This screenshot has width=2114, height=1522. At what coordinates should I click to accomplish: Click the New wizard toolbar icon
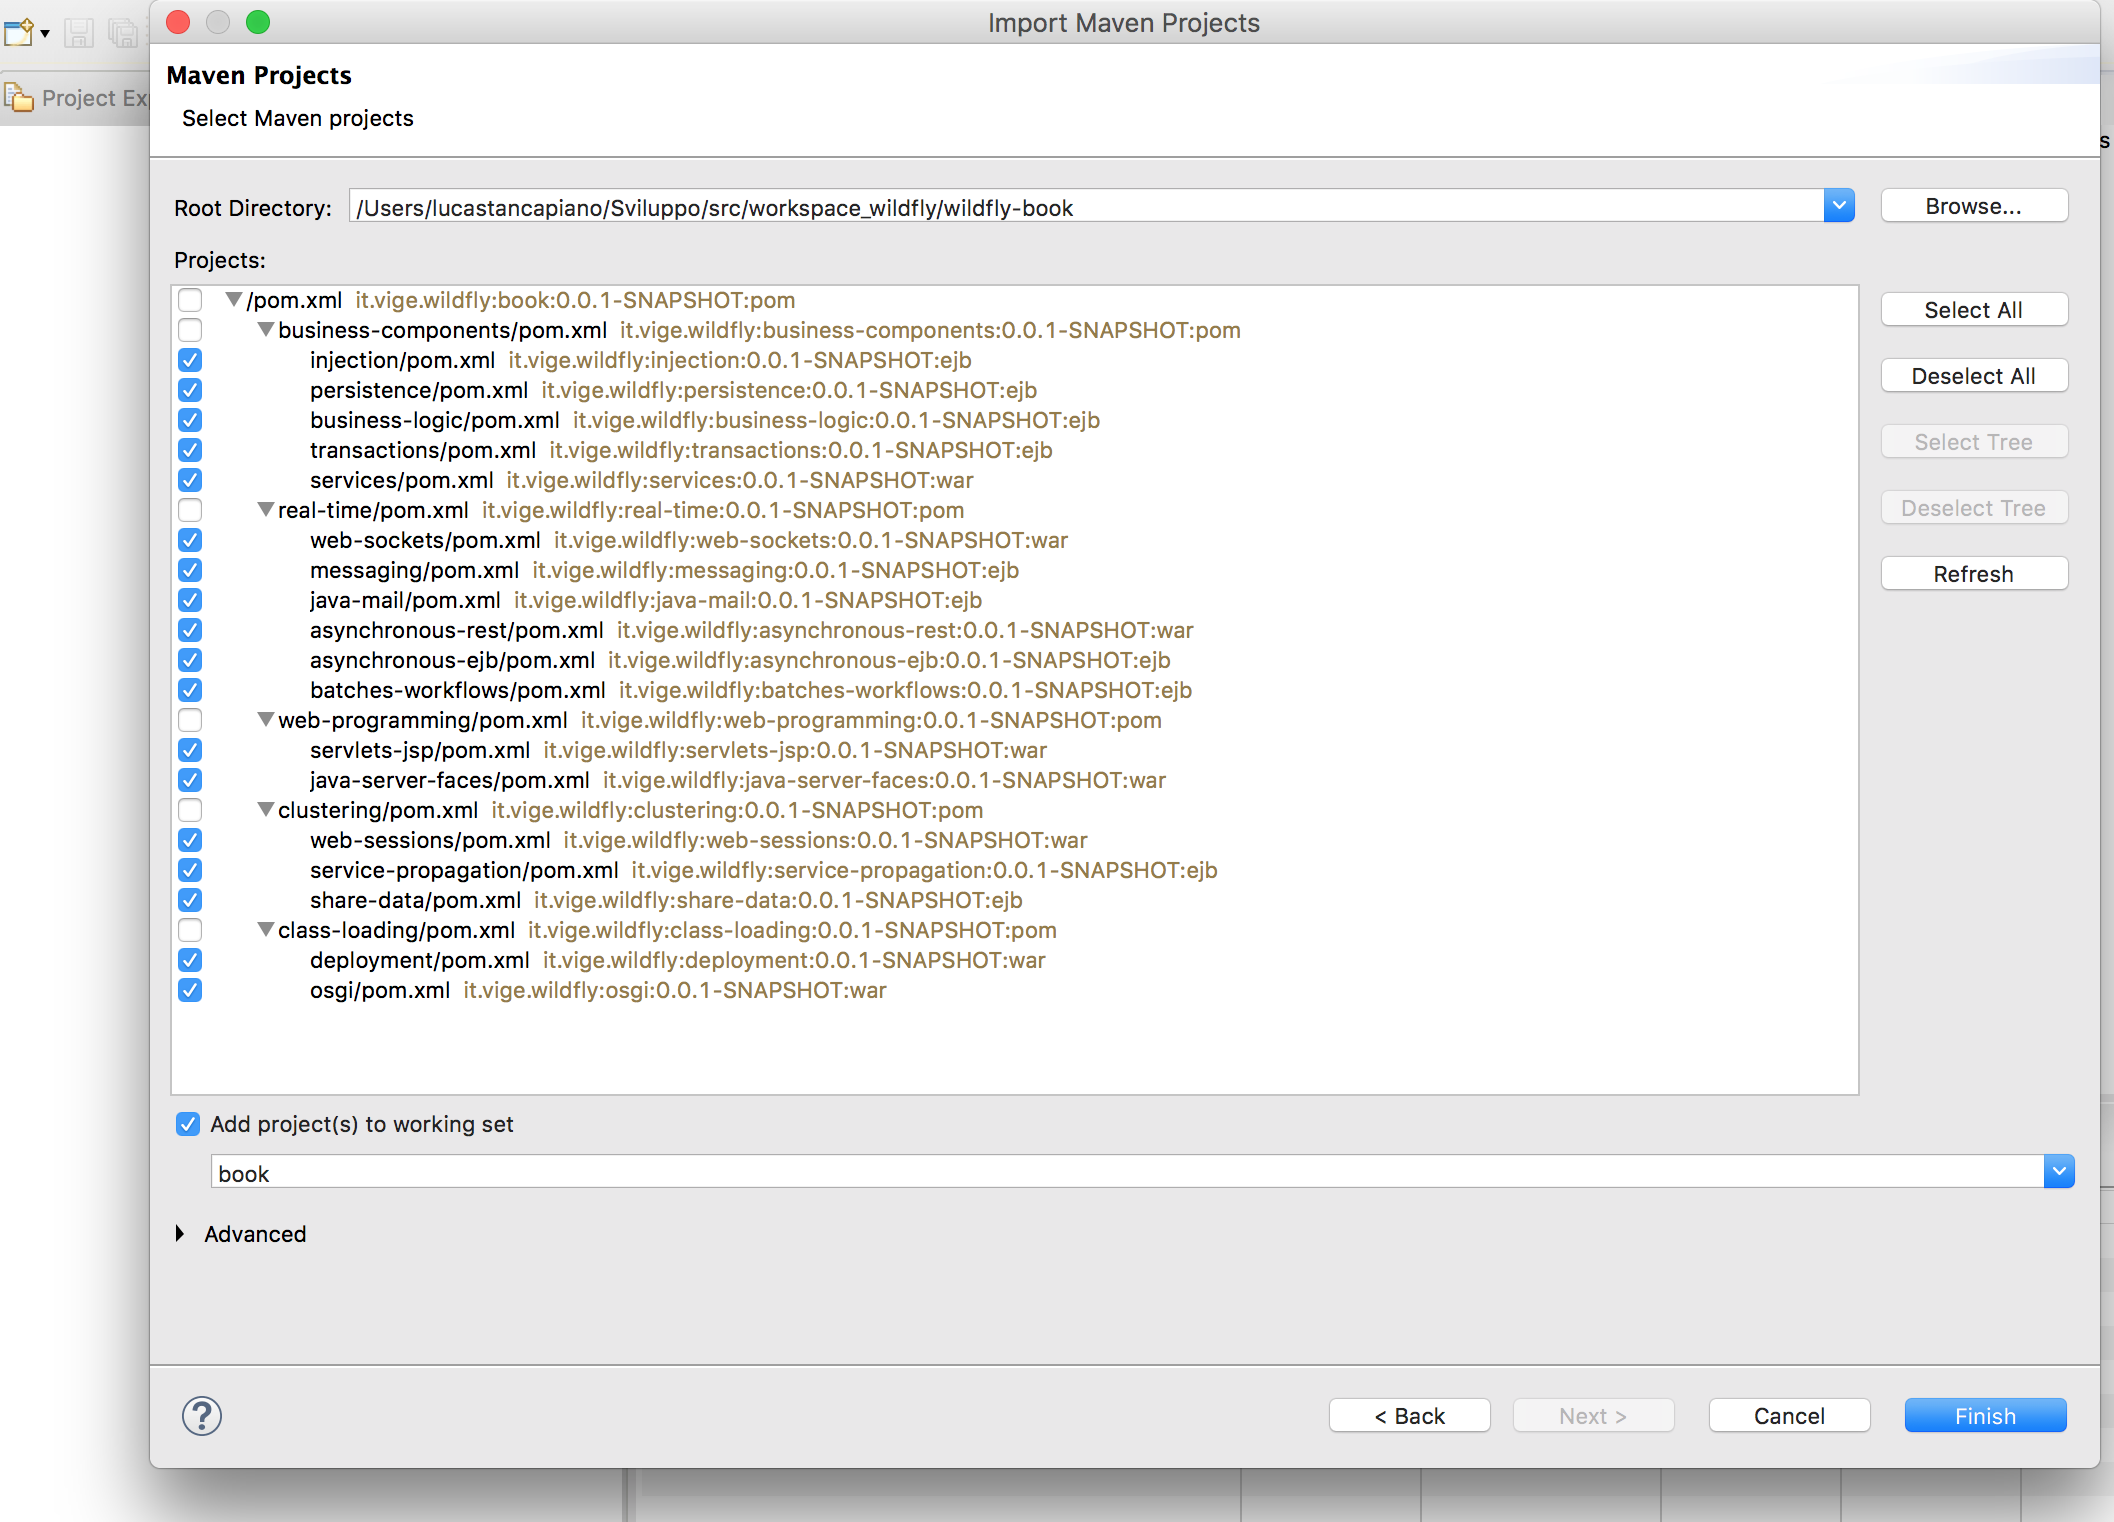coord(19,33)
